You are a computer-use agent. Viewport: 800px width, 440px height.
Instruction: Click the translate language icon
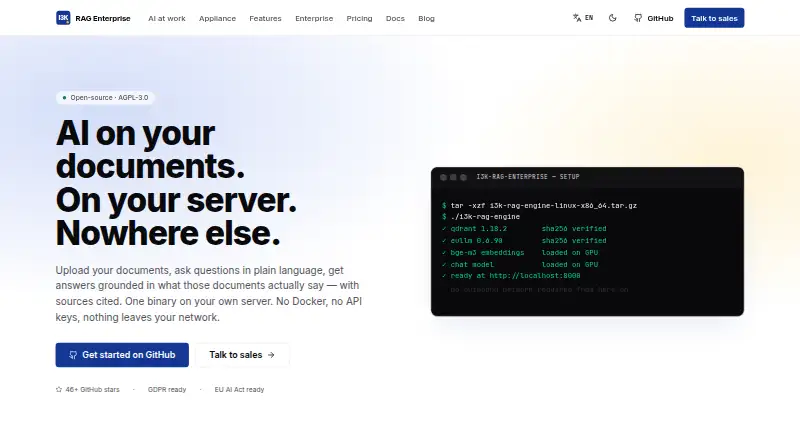(x=577, y=18)
